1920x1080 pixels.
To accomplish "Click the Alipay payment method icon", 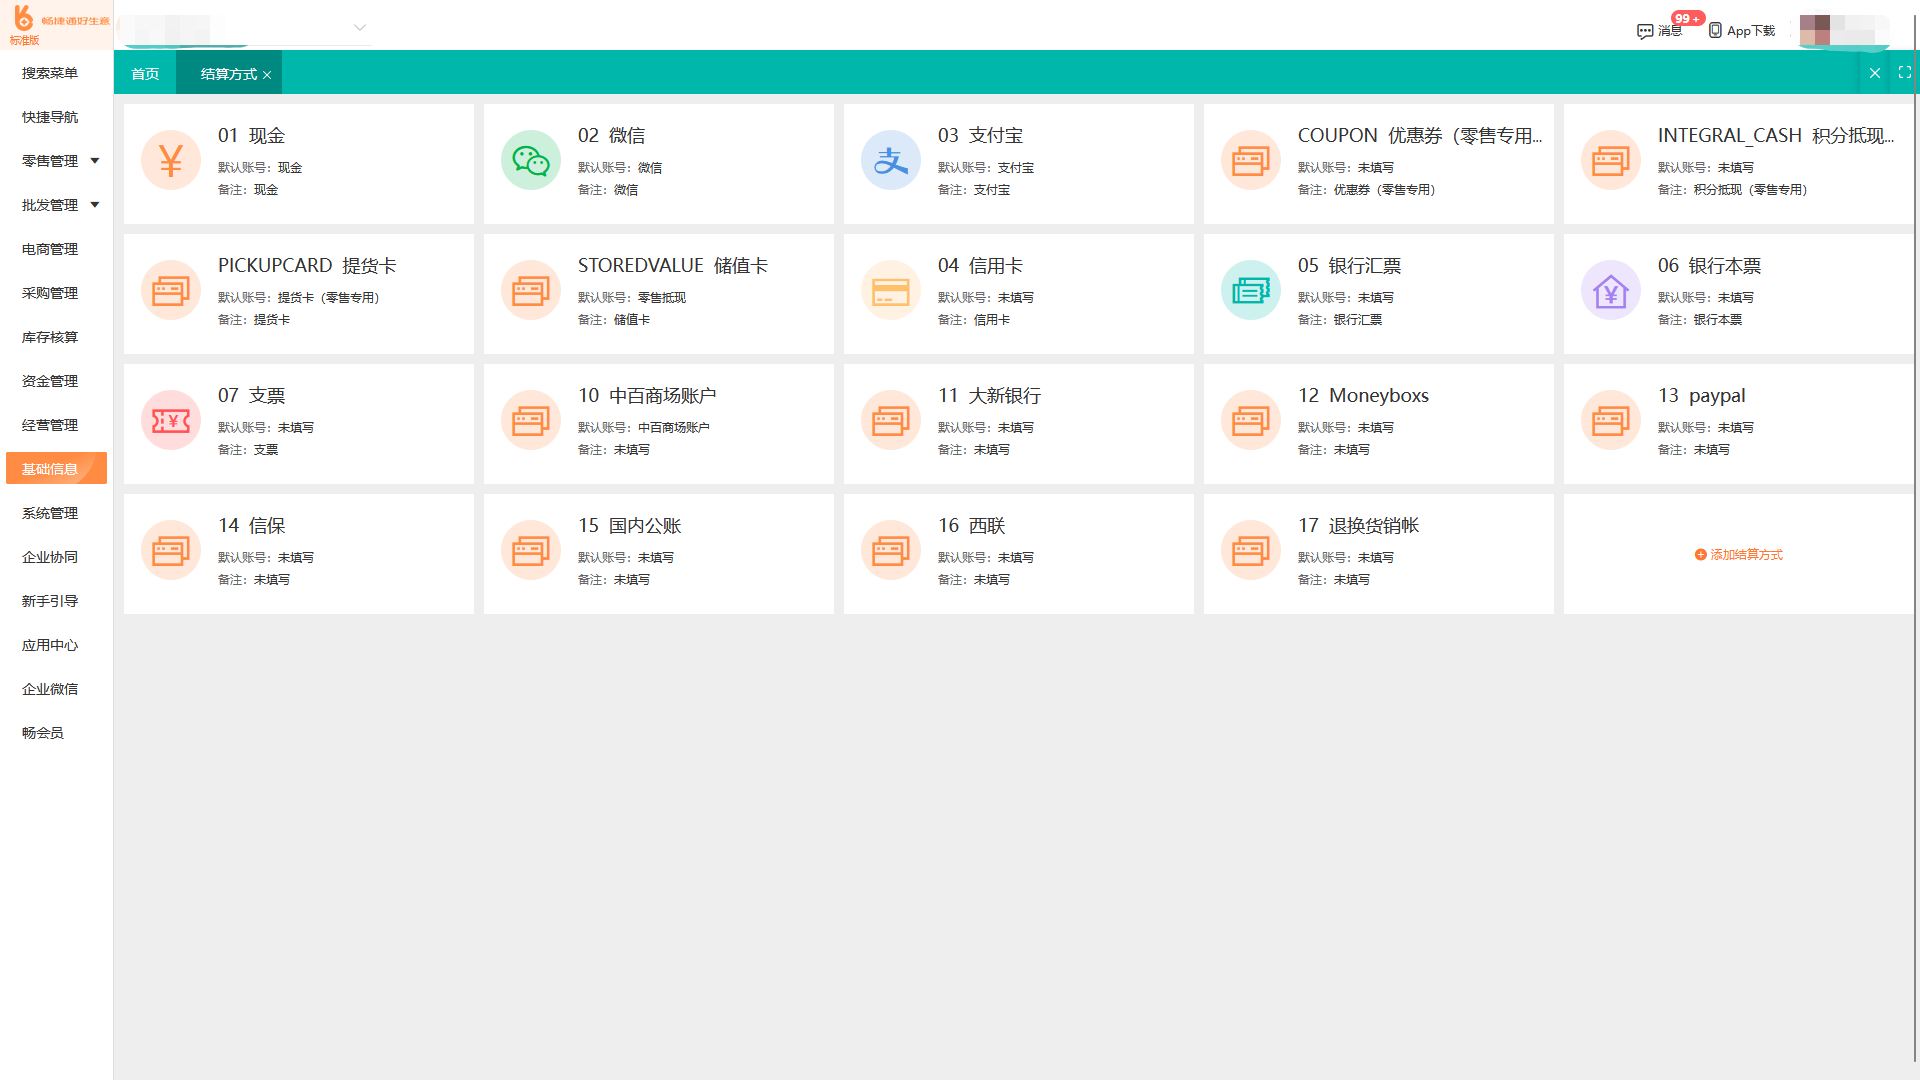I will click(x=889, y=160).
